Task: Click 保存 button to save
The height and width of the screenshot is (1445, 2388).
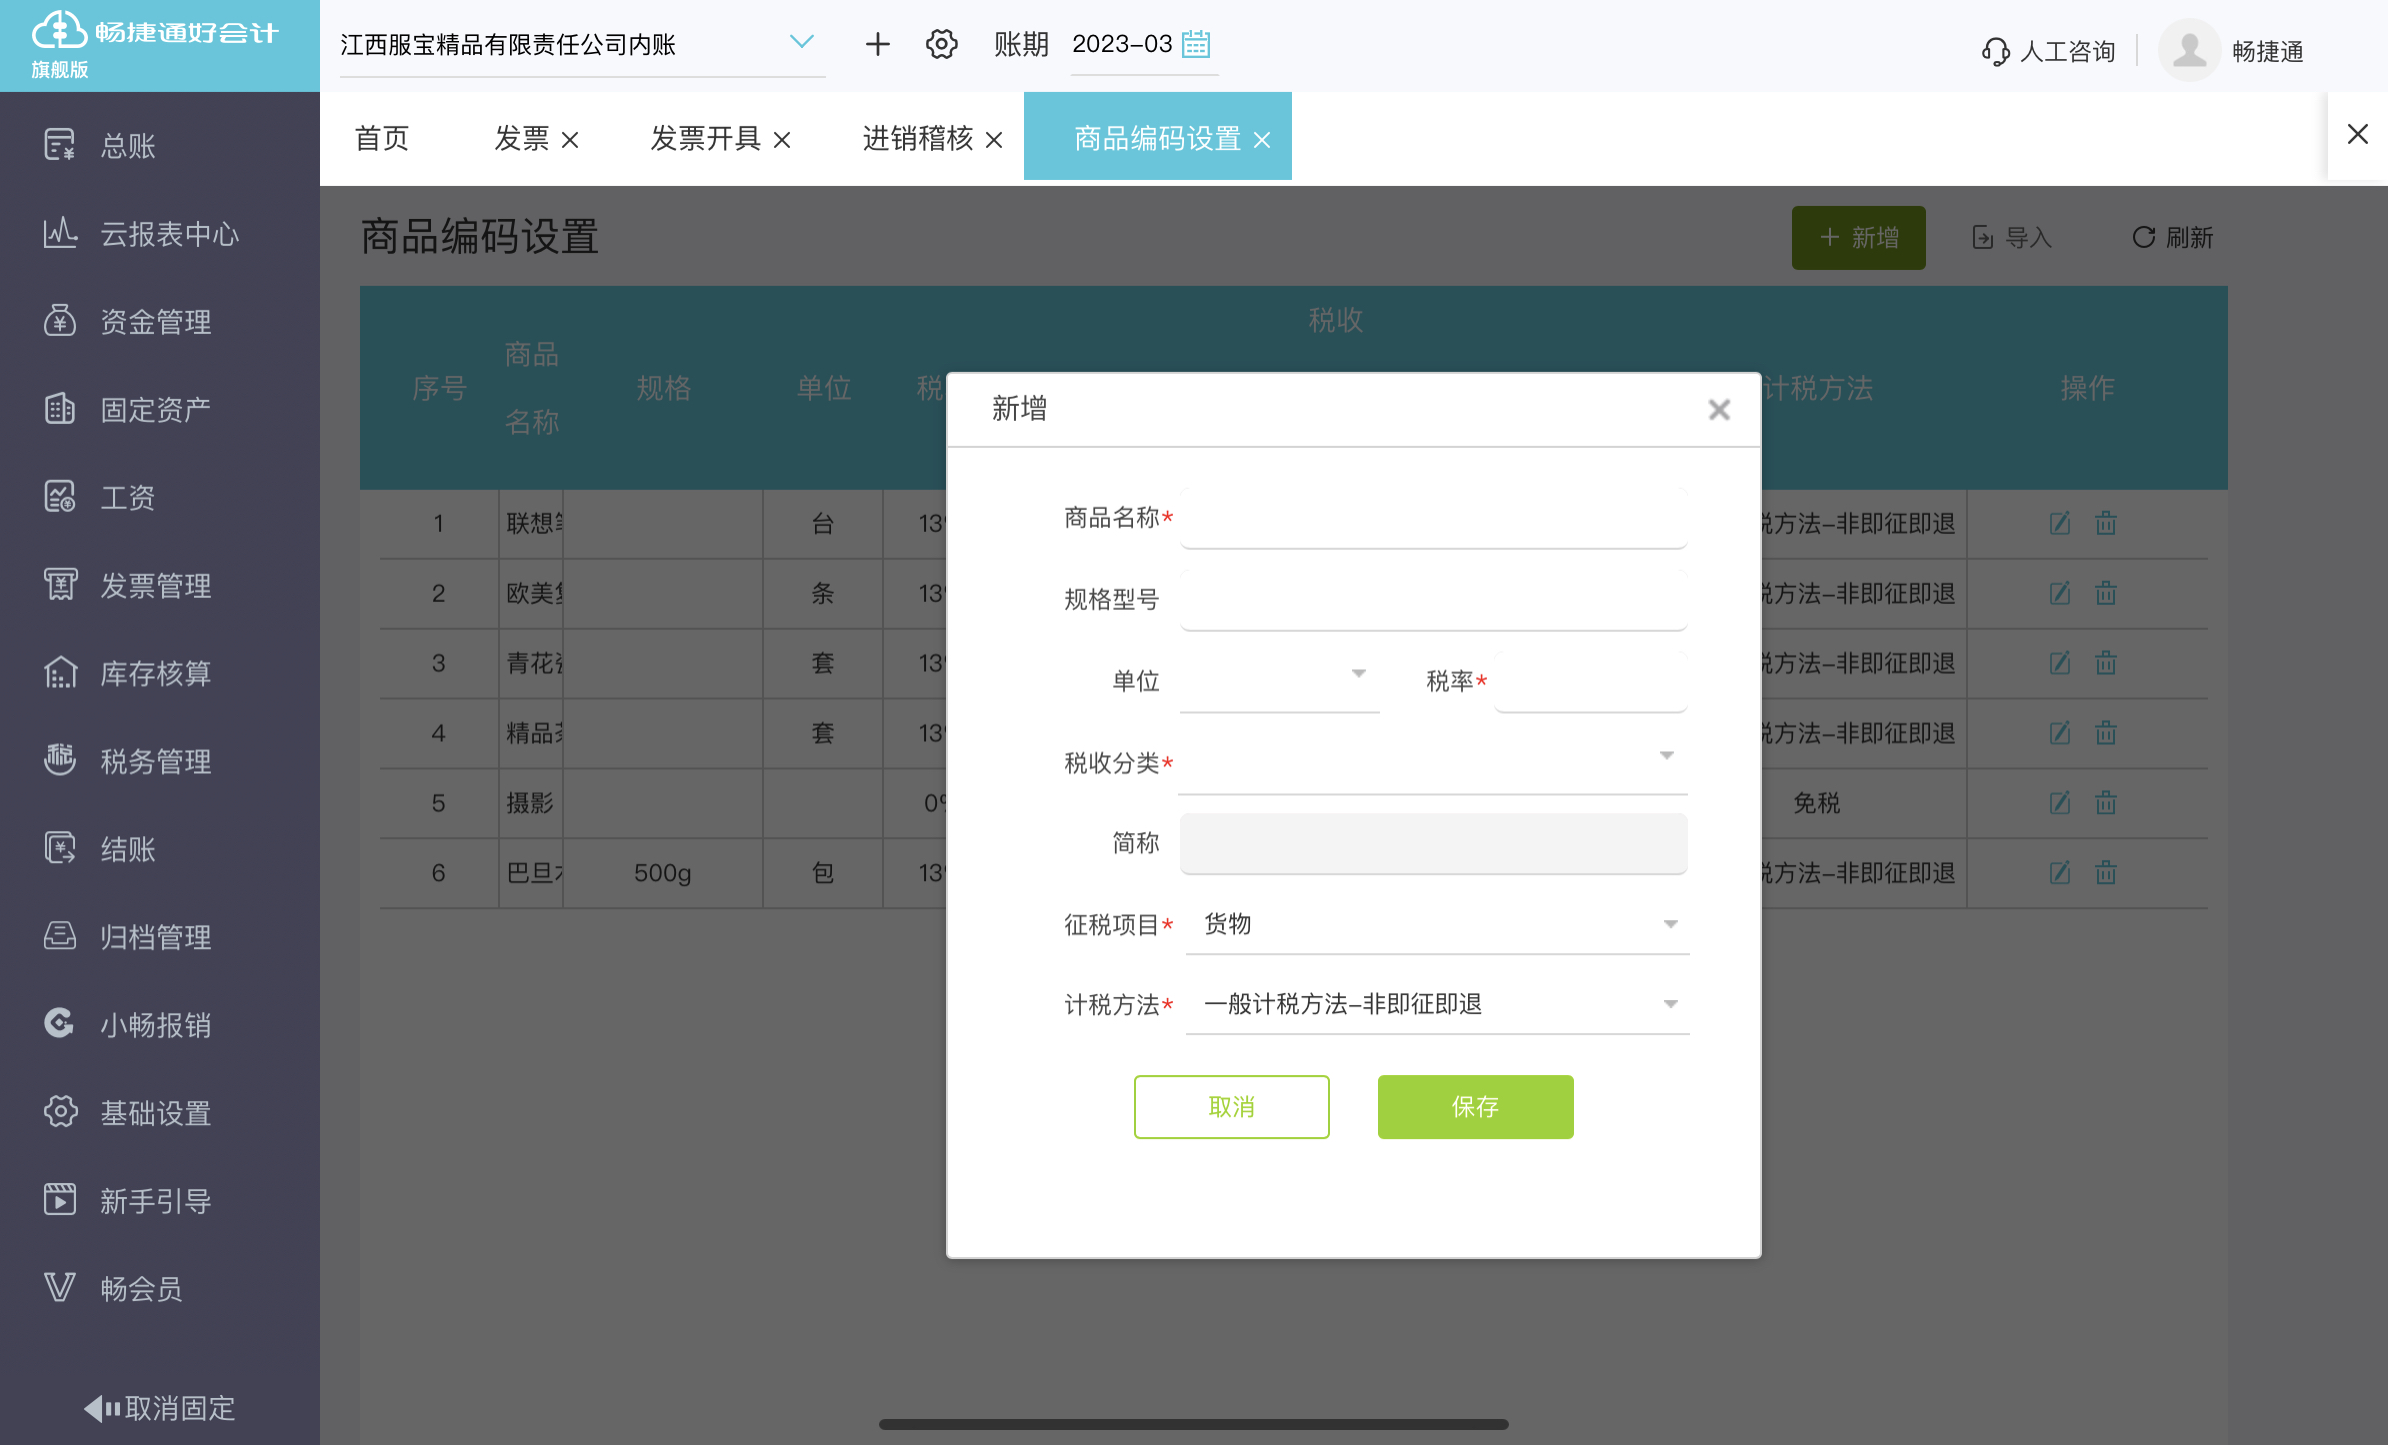Action: tap(1472, 1107)
